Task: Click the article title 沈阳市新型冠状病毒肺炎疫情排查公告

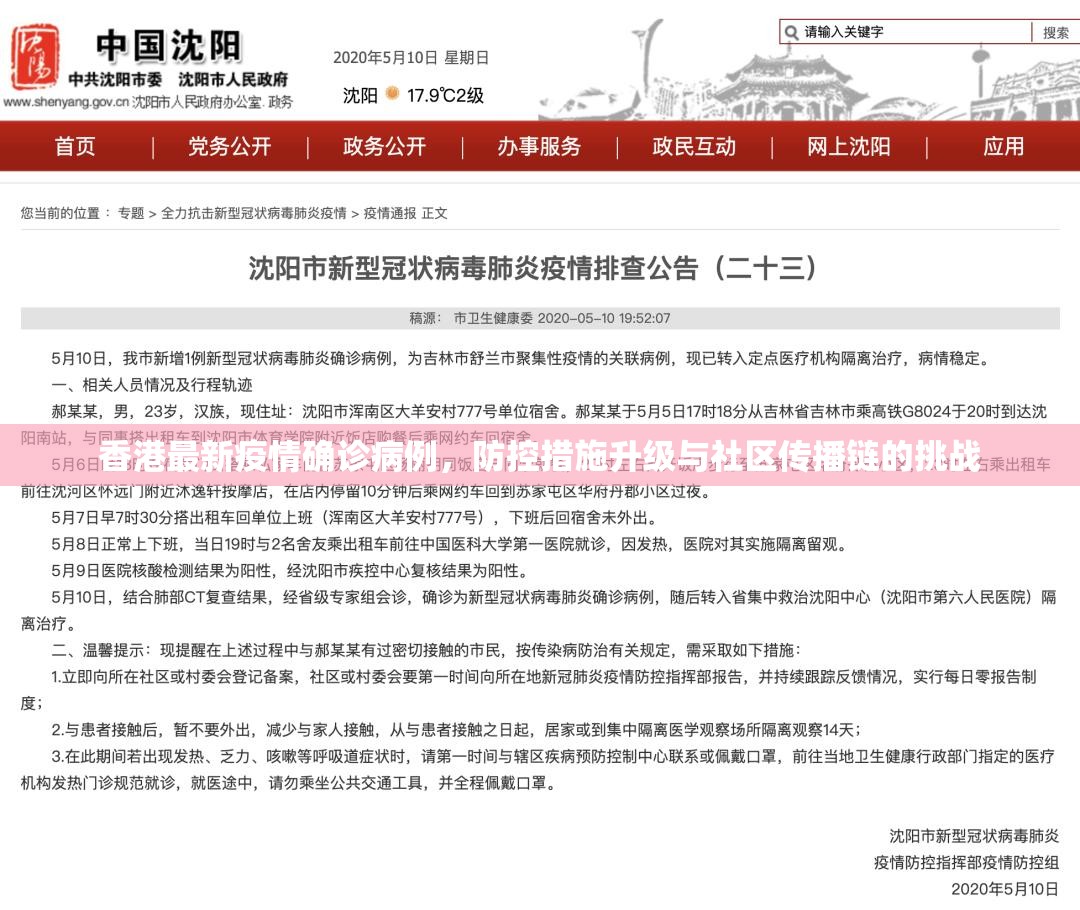Action: click(540, 266)
